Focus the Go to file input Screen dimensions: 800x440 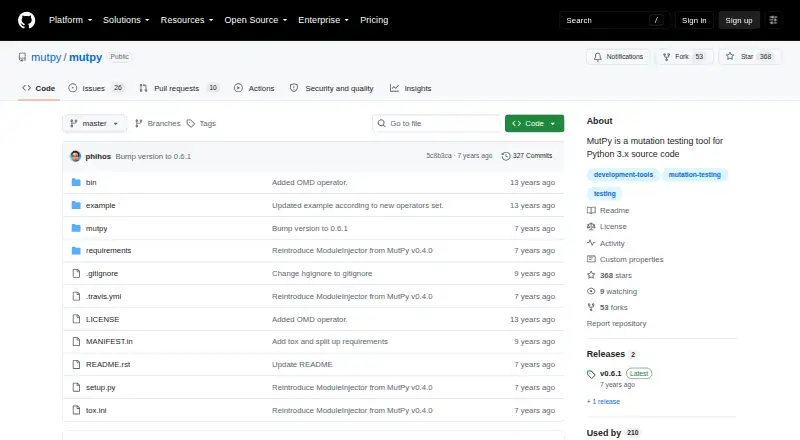[x=437, y=124]
